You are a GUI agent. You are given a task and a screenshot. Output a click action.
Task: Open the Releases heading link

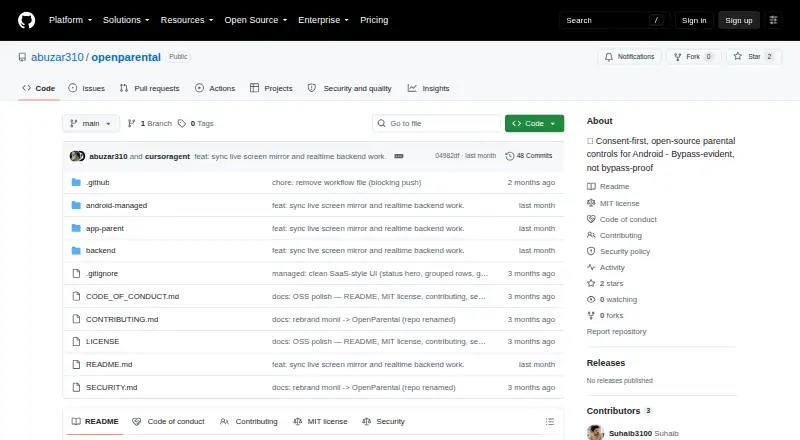(x=606, y=363)
